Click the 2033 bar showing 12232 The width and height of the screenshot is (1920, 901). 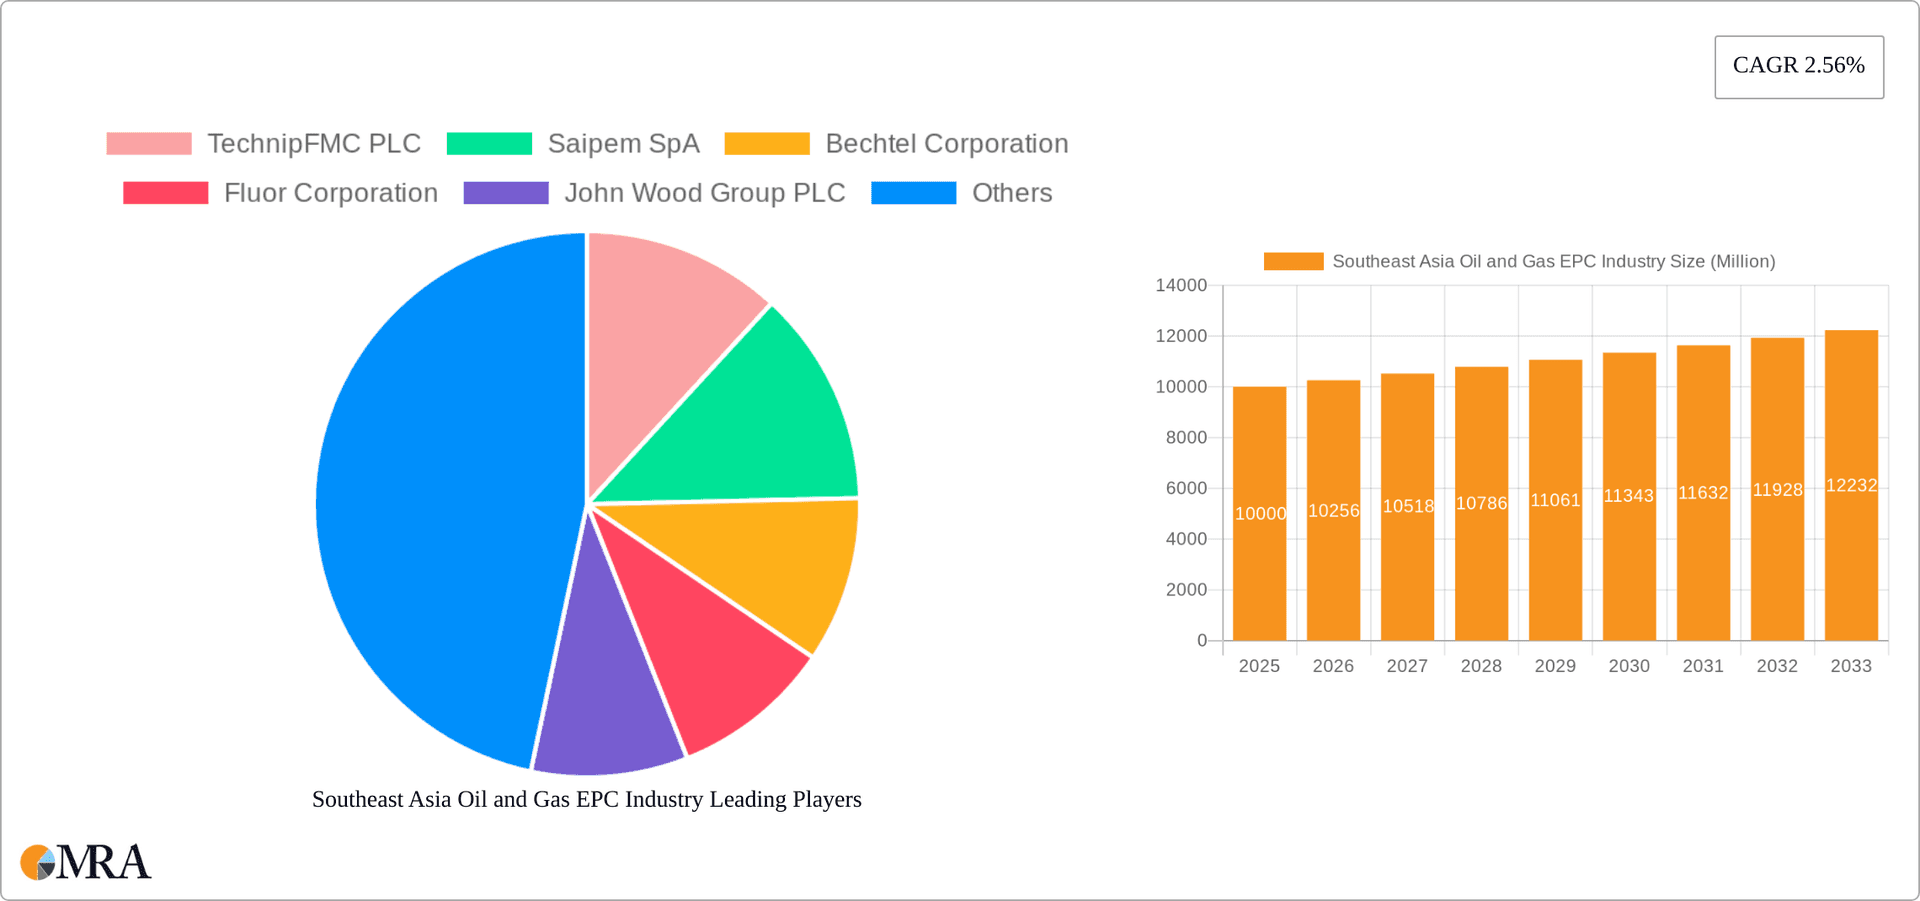tap(1851, 480)
